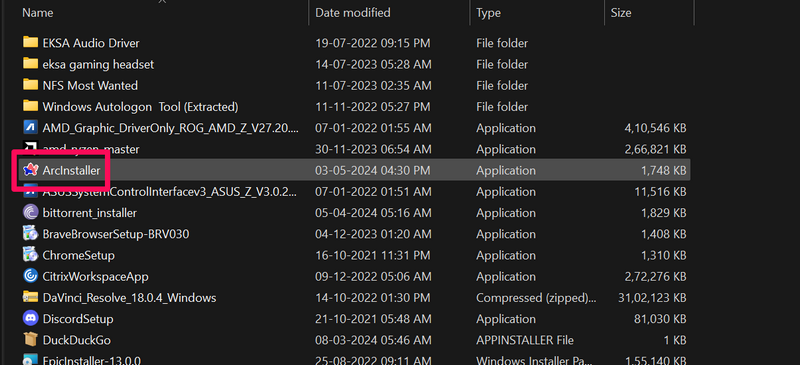This screenshot has height=365, width=800.
Task: Click date 05-04-2024 05:16 AM
Action: point(373,213)
